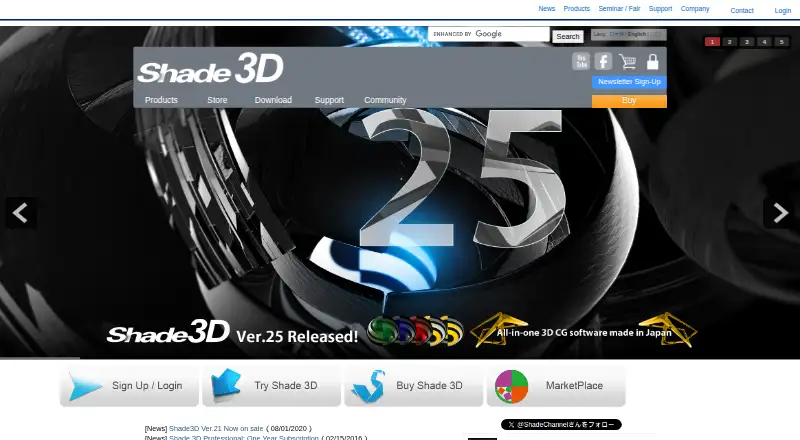Open the YouTube channel icon
The height and width of the screenshot is (440, 800).
pos(581,61)
